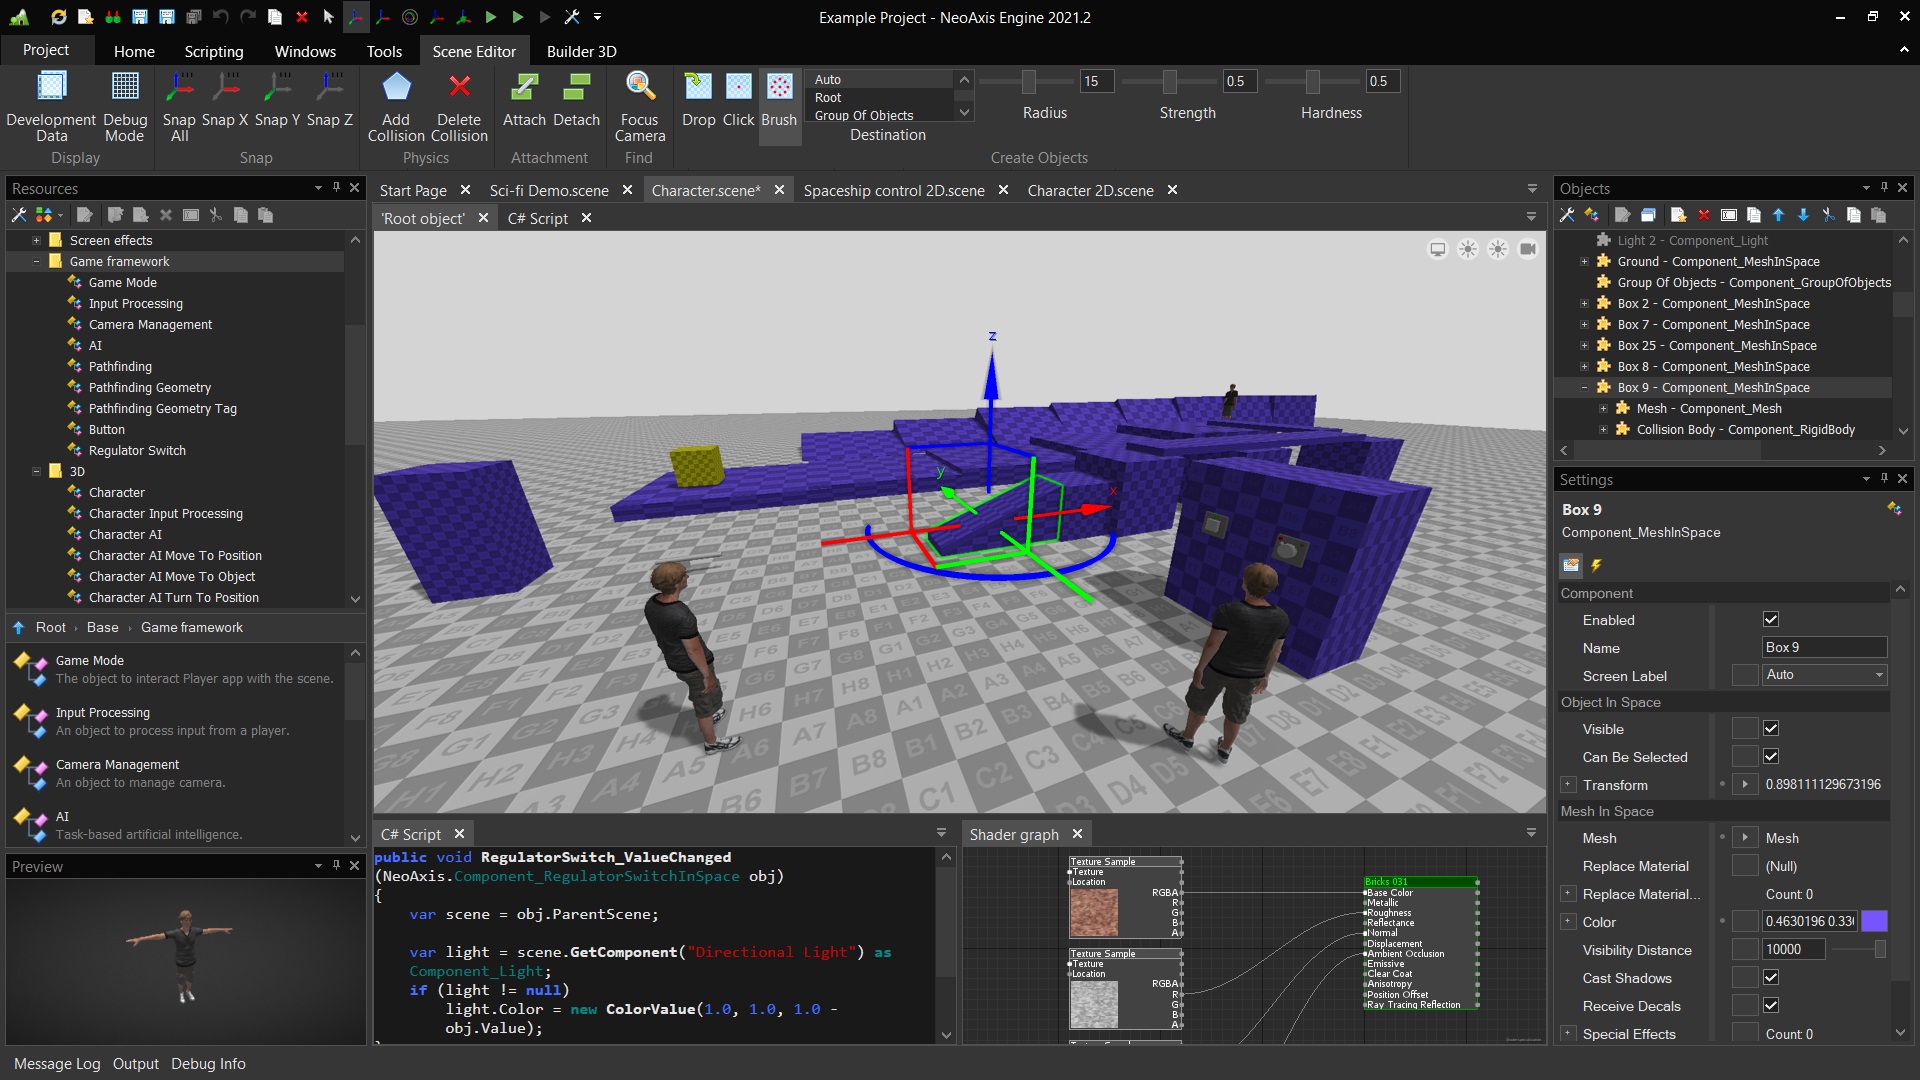Expand the Box 2 node in Objects panel
The height and width of the screenshot is (1080, 1920).
1585,303
